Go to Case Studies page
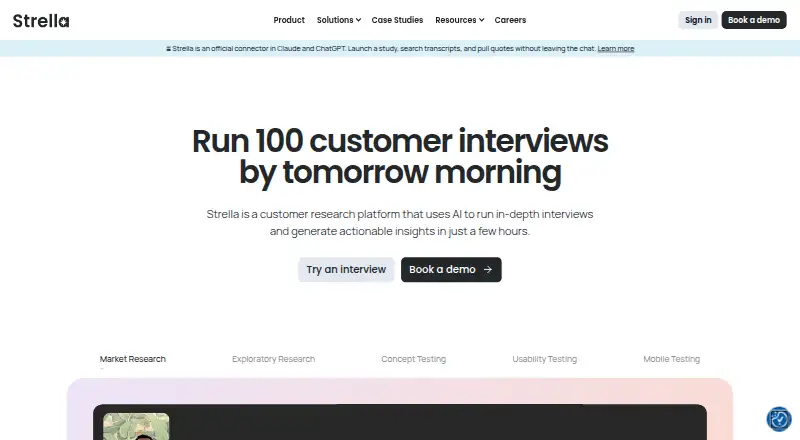The width and height of the screenshot is (800, 440). (397, 20)
